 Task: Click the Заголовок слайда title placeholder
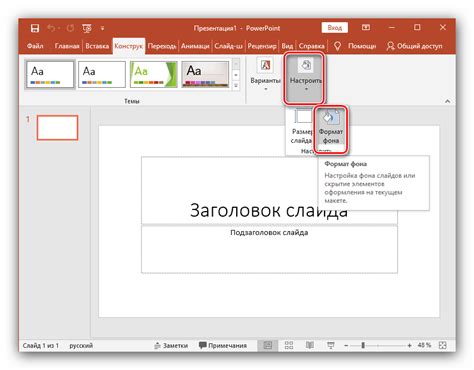(269, 190)
